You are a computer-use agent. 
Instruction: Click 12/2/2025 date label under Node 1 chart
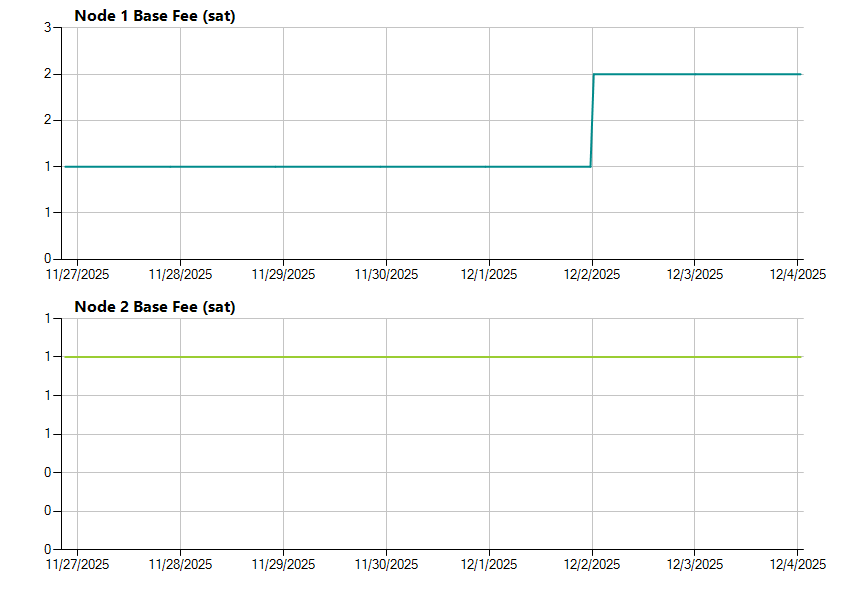(592, 274)
